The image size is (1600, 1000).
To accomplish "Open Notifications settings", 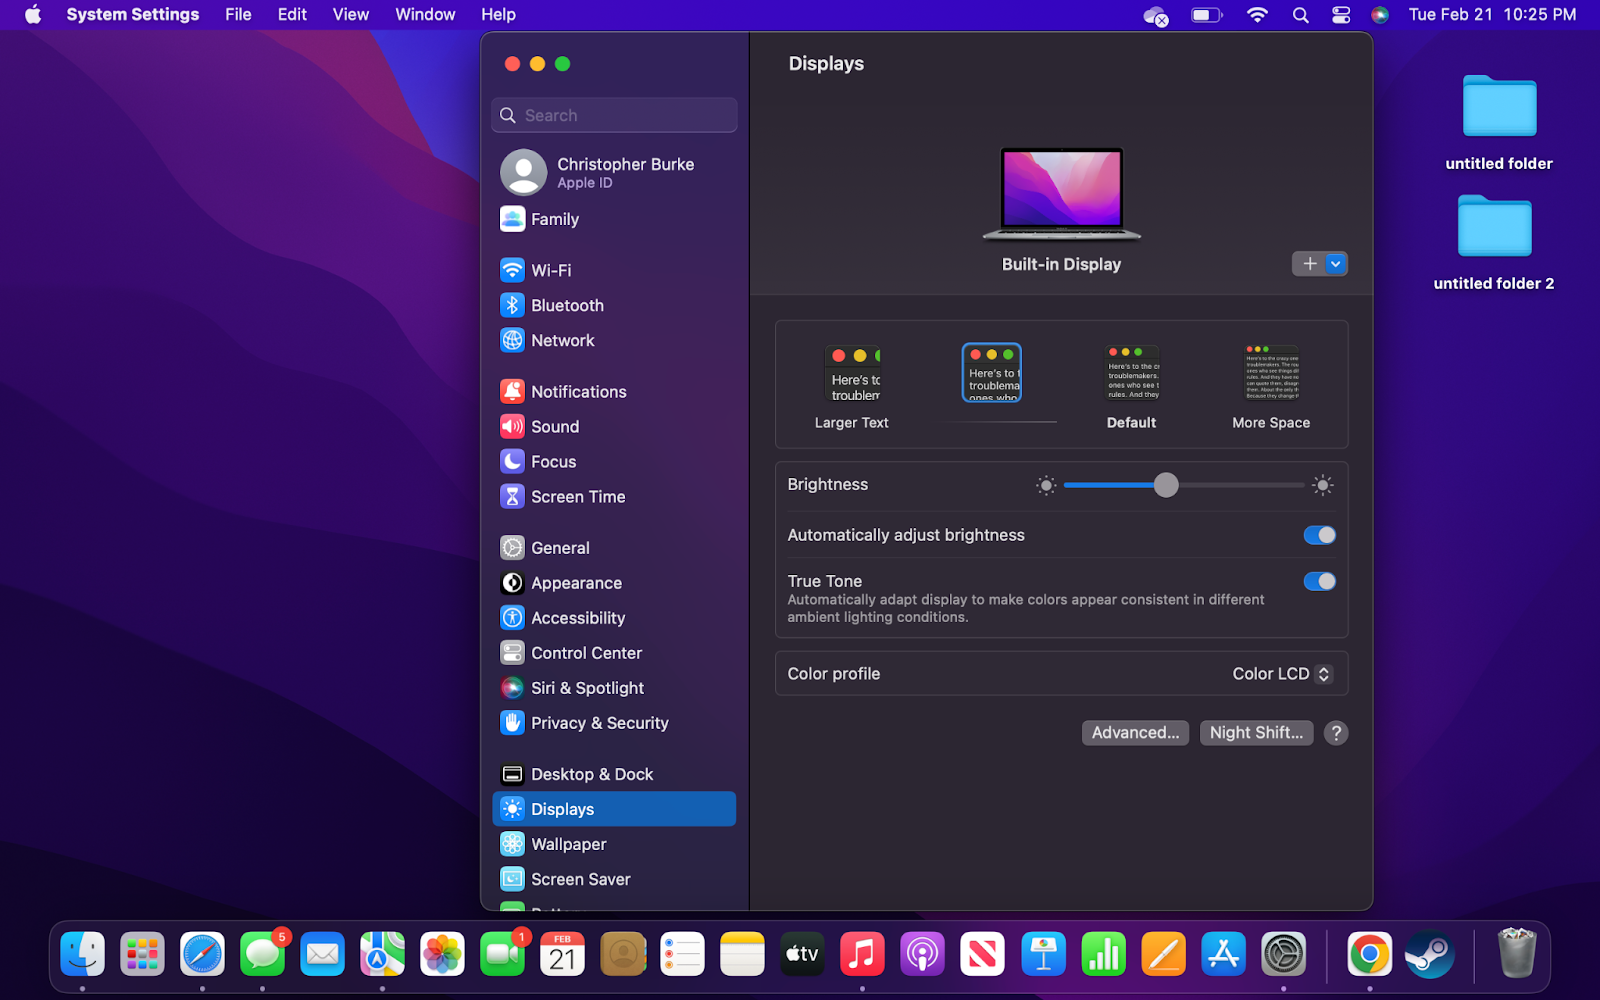I will 579,391.
